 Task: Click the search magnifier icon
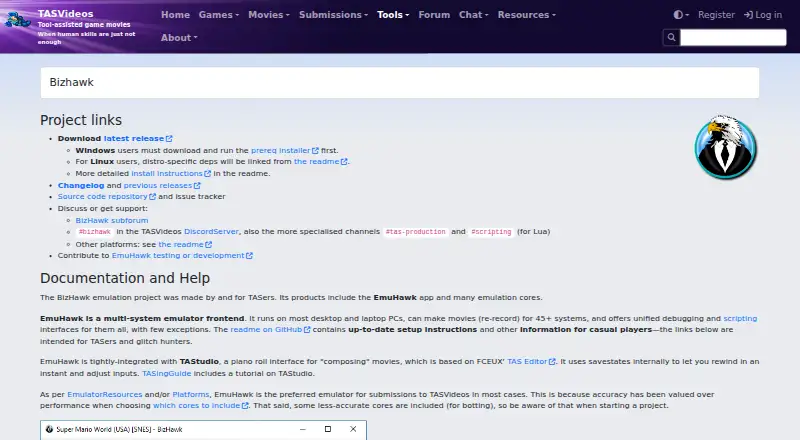[671, 37]
